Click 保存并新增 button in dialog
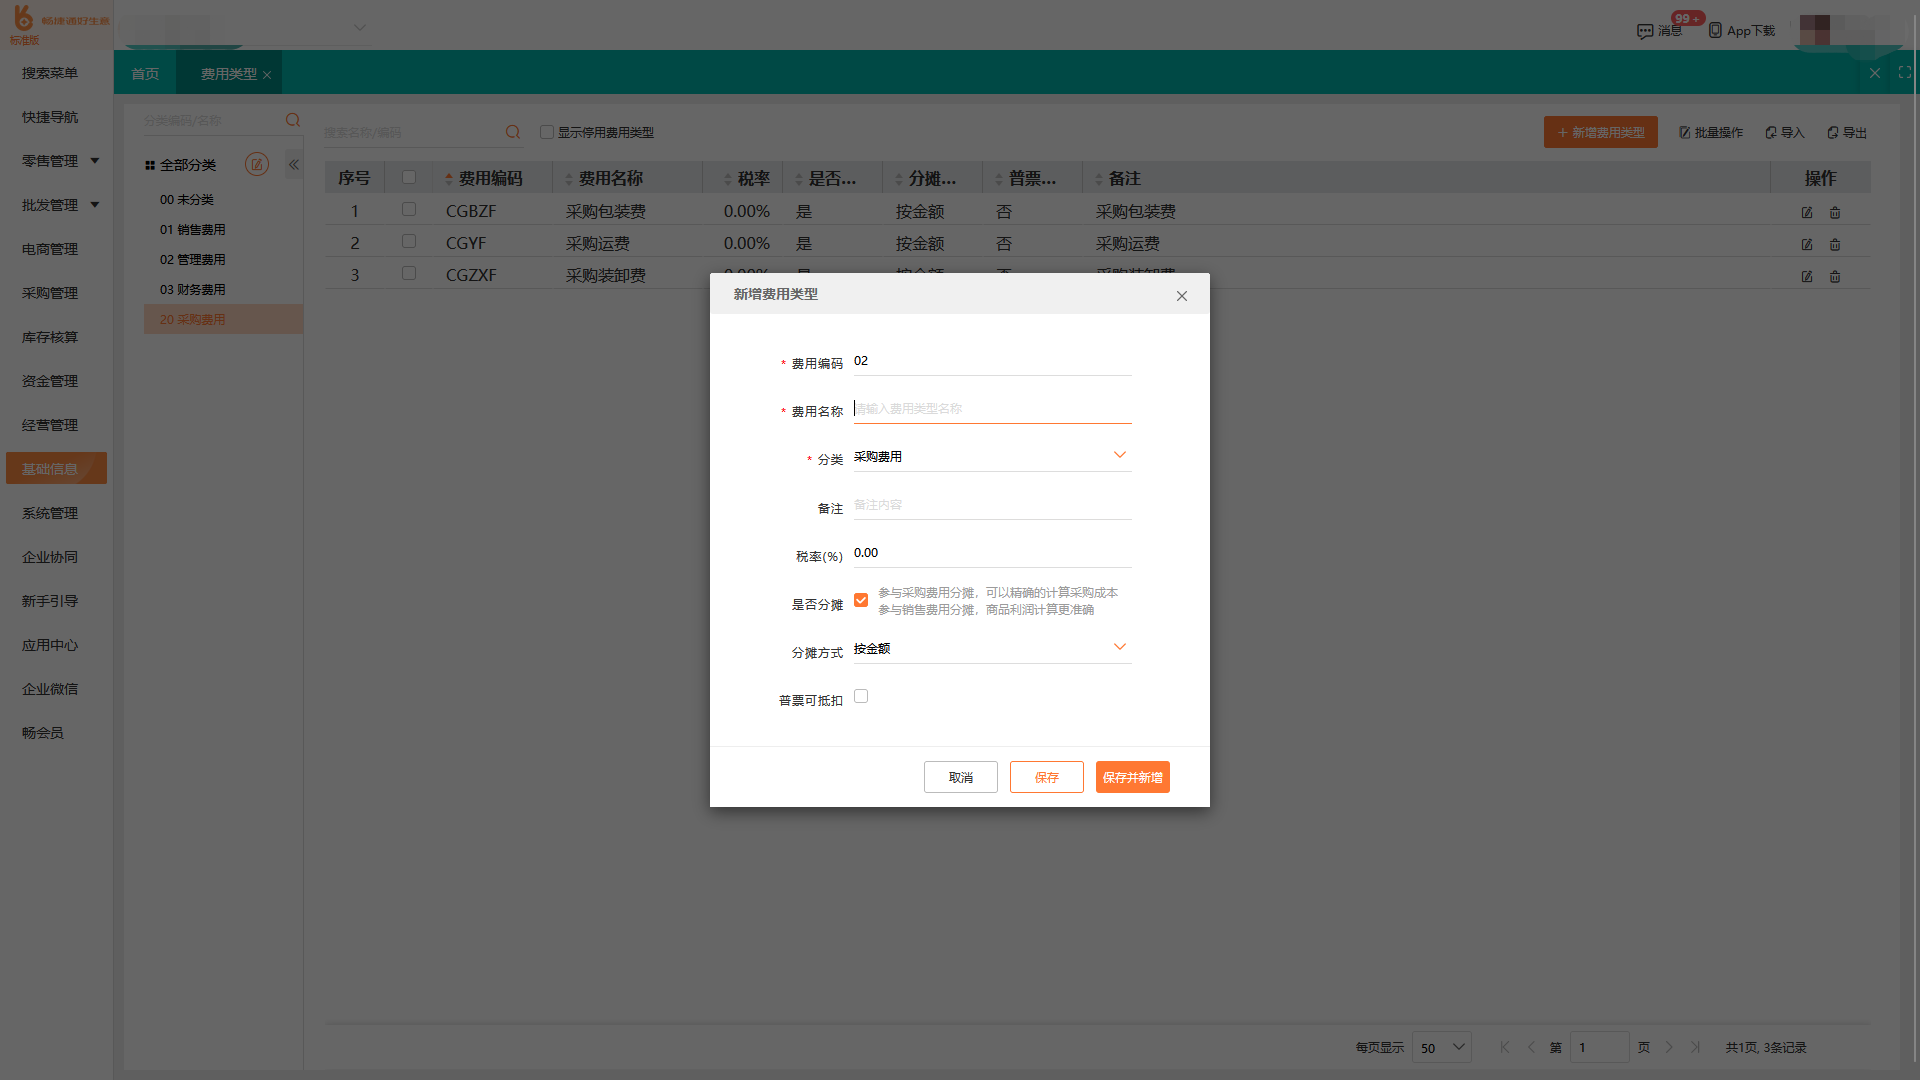The width and height of the screenshot is (1920, 1080). 1131,777
